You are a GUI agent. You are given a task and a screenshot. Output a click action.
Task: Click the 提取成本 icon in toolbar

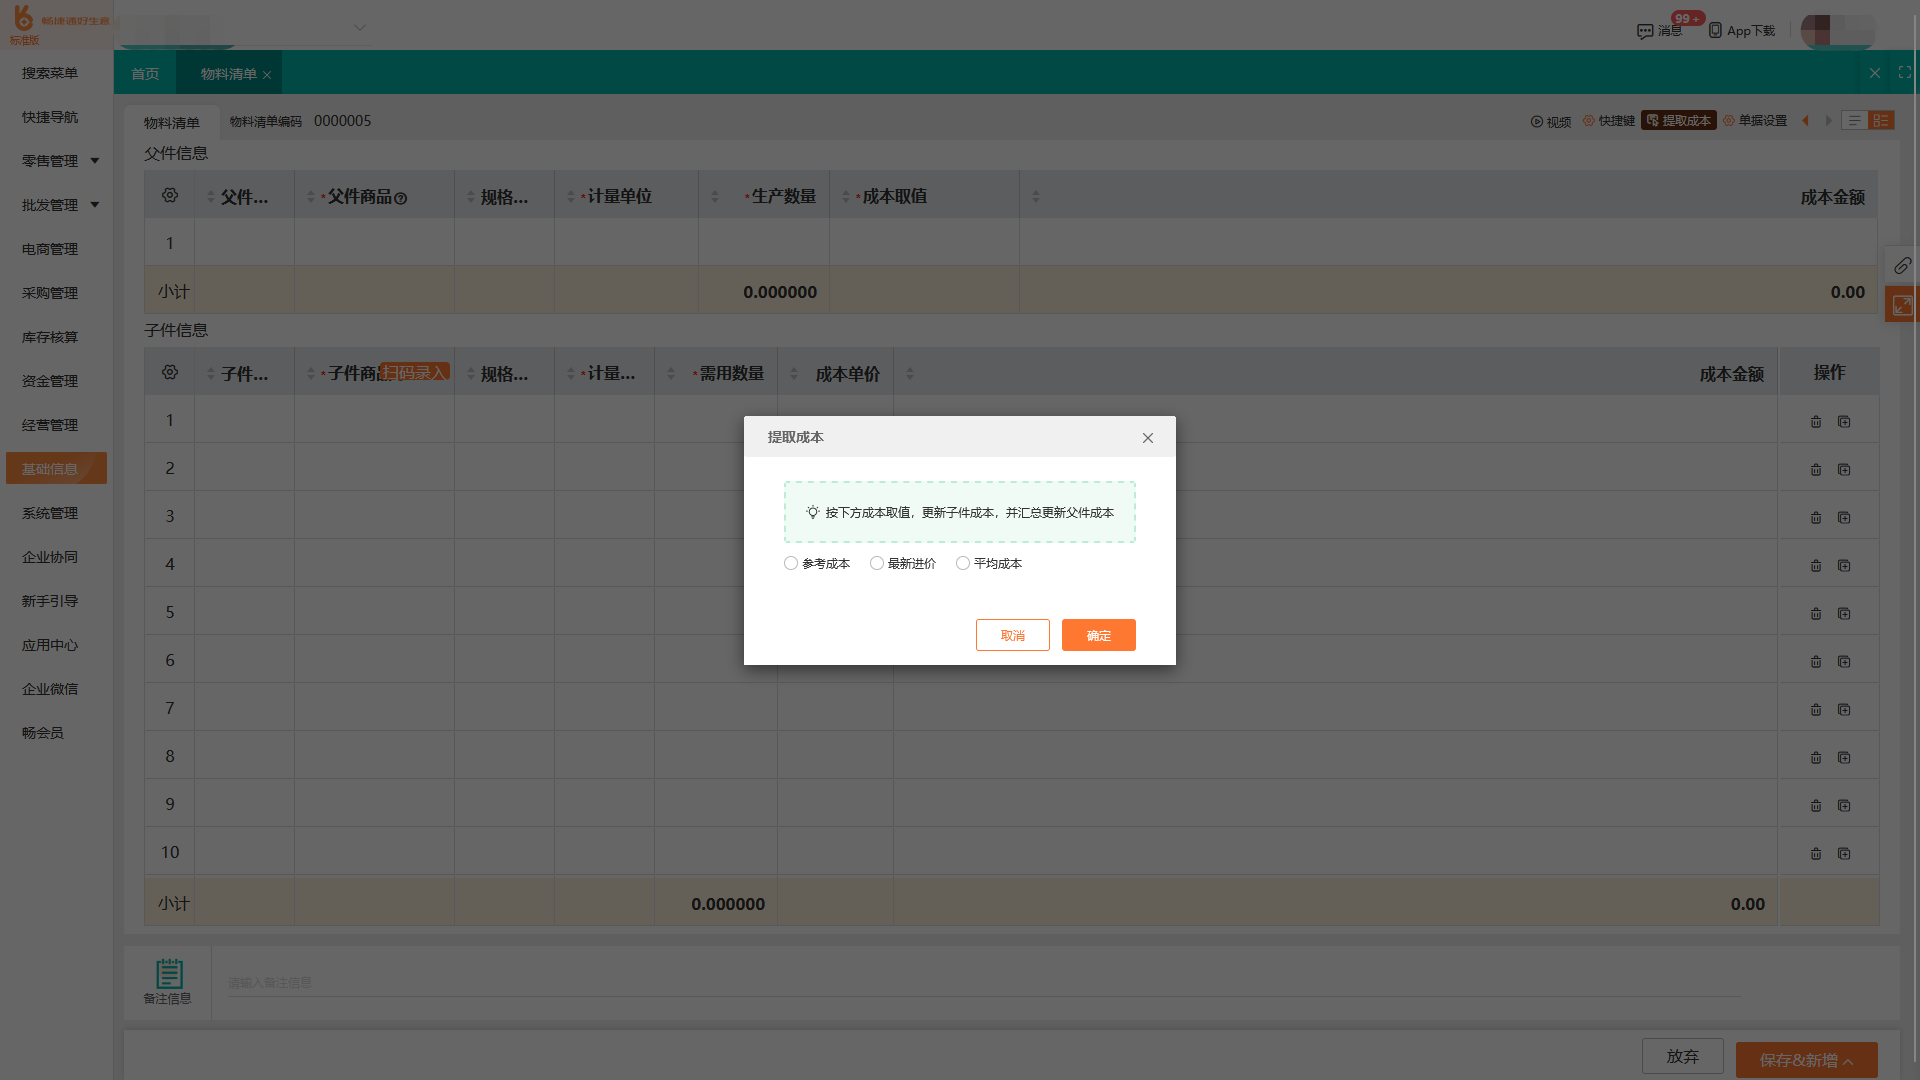tap(1677, 120)
